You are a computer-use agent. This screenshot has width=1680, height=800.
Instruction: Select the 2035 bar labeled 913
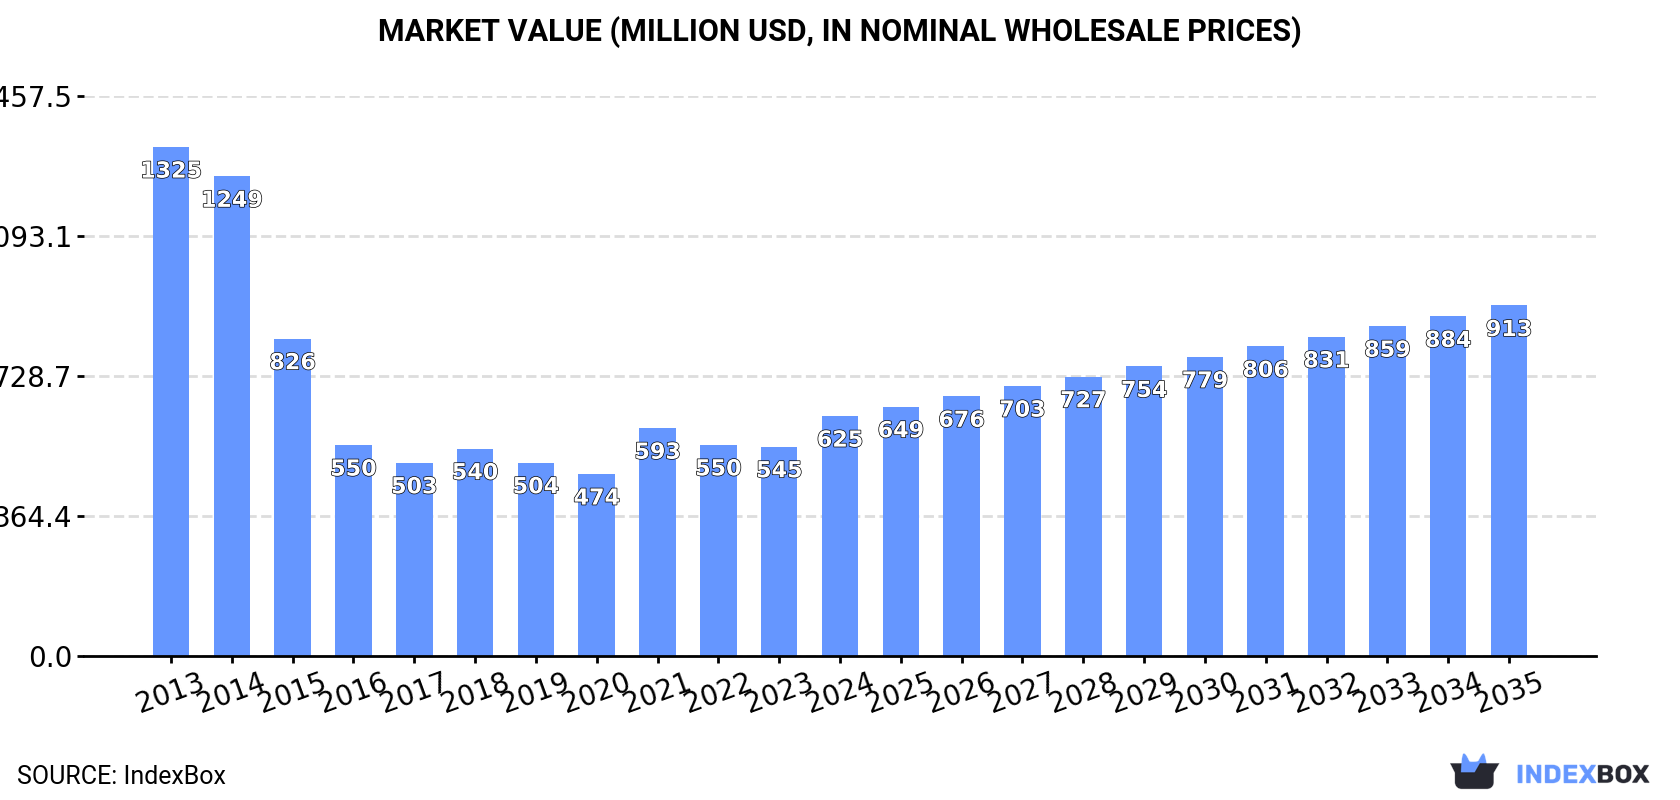(x=1509, y=481)
